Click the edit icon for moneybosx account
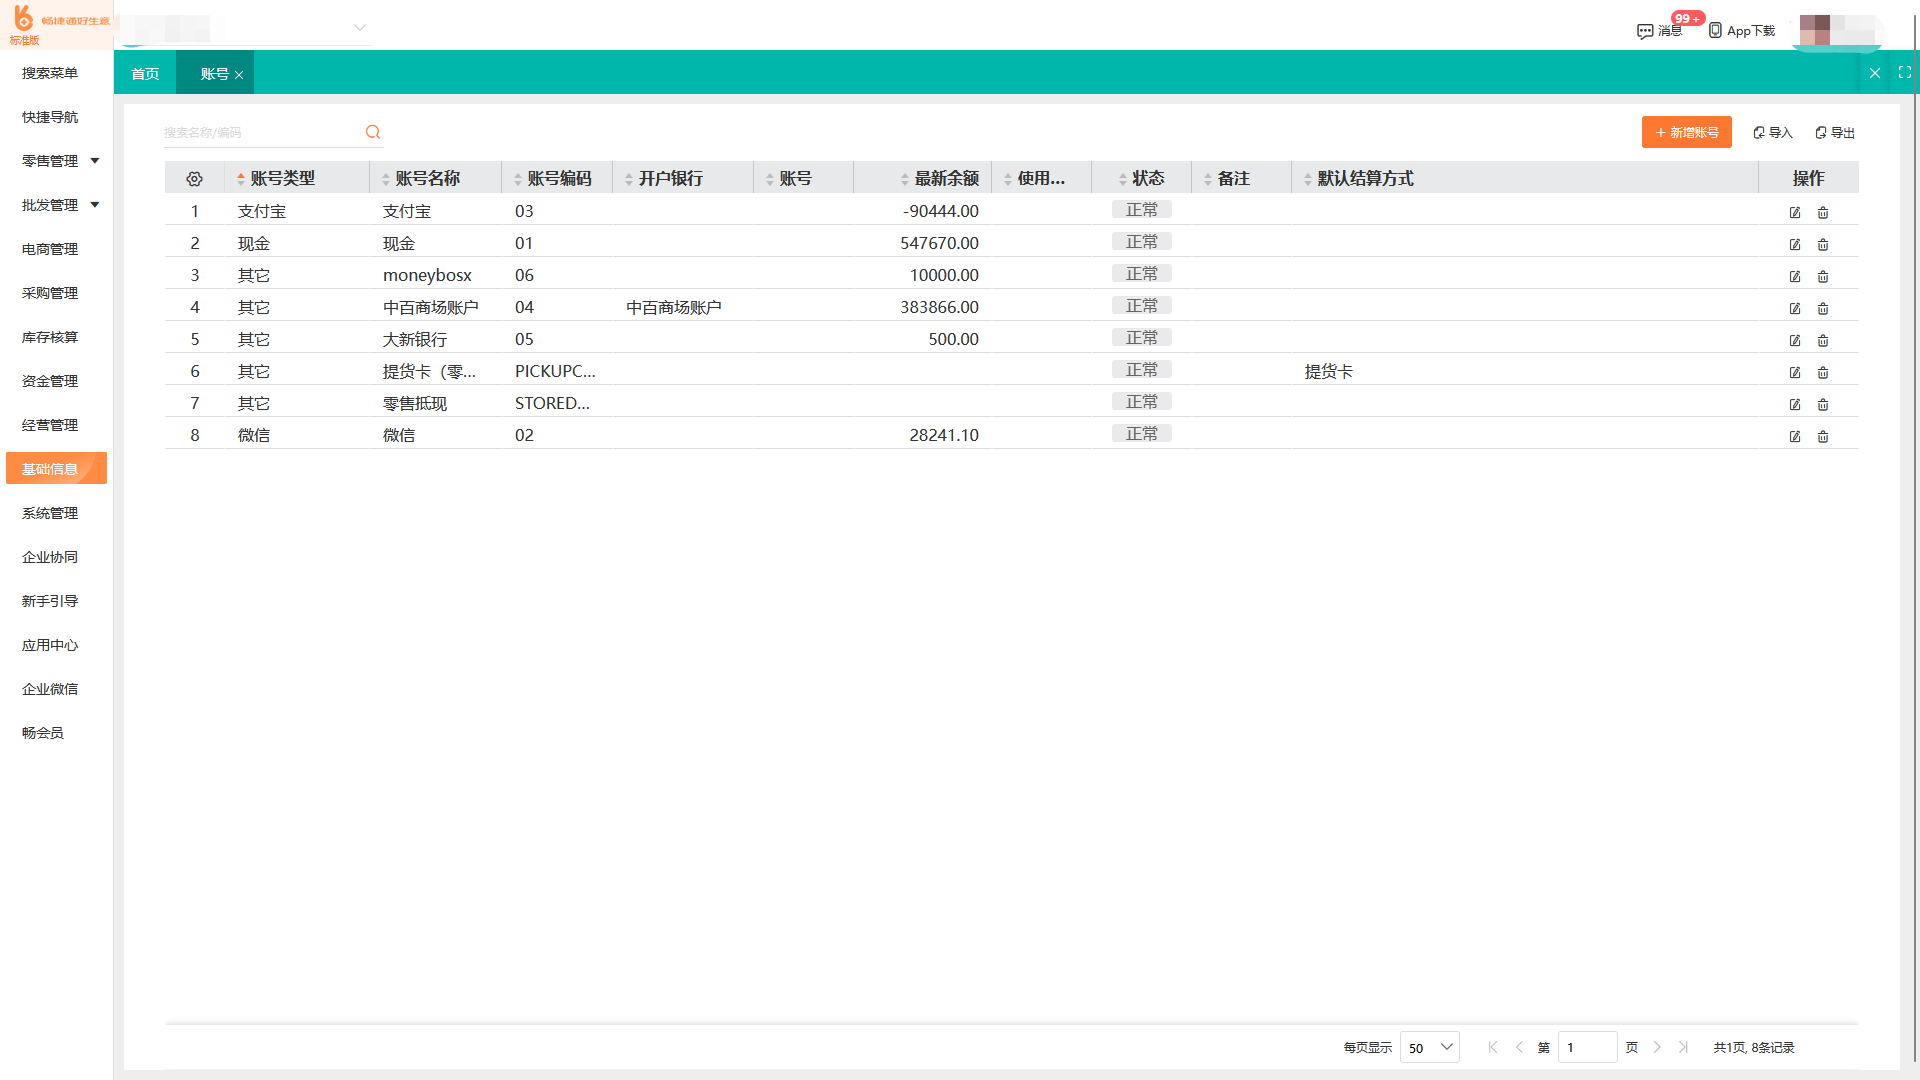Viewport: 1920px width, 1080px height. [1795, 276]
